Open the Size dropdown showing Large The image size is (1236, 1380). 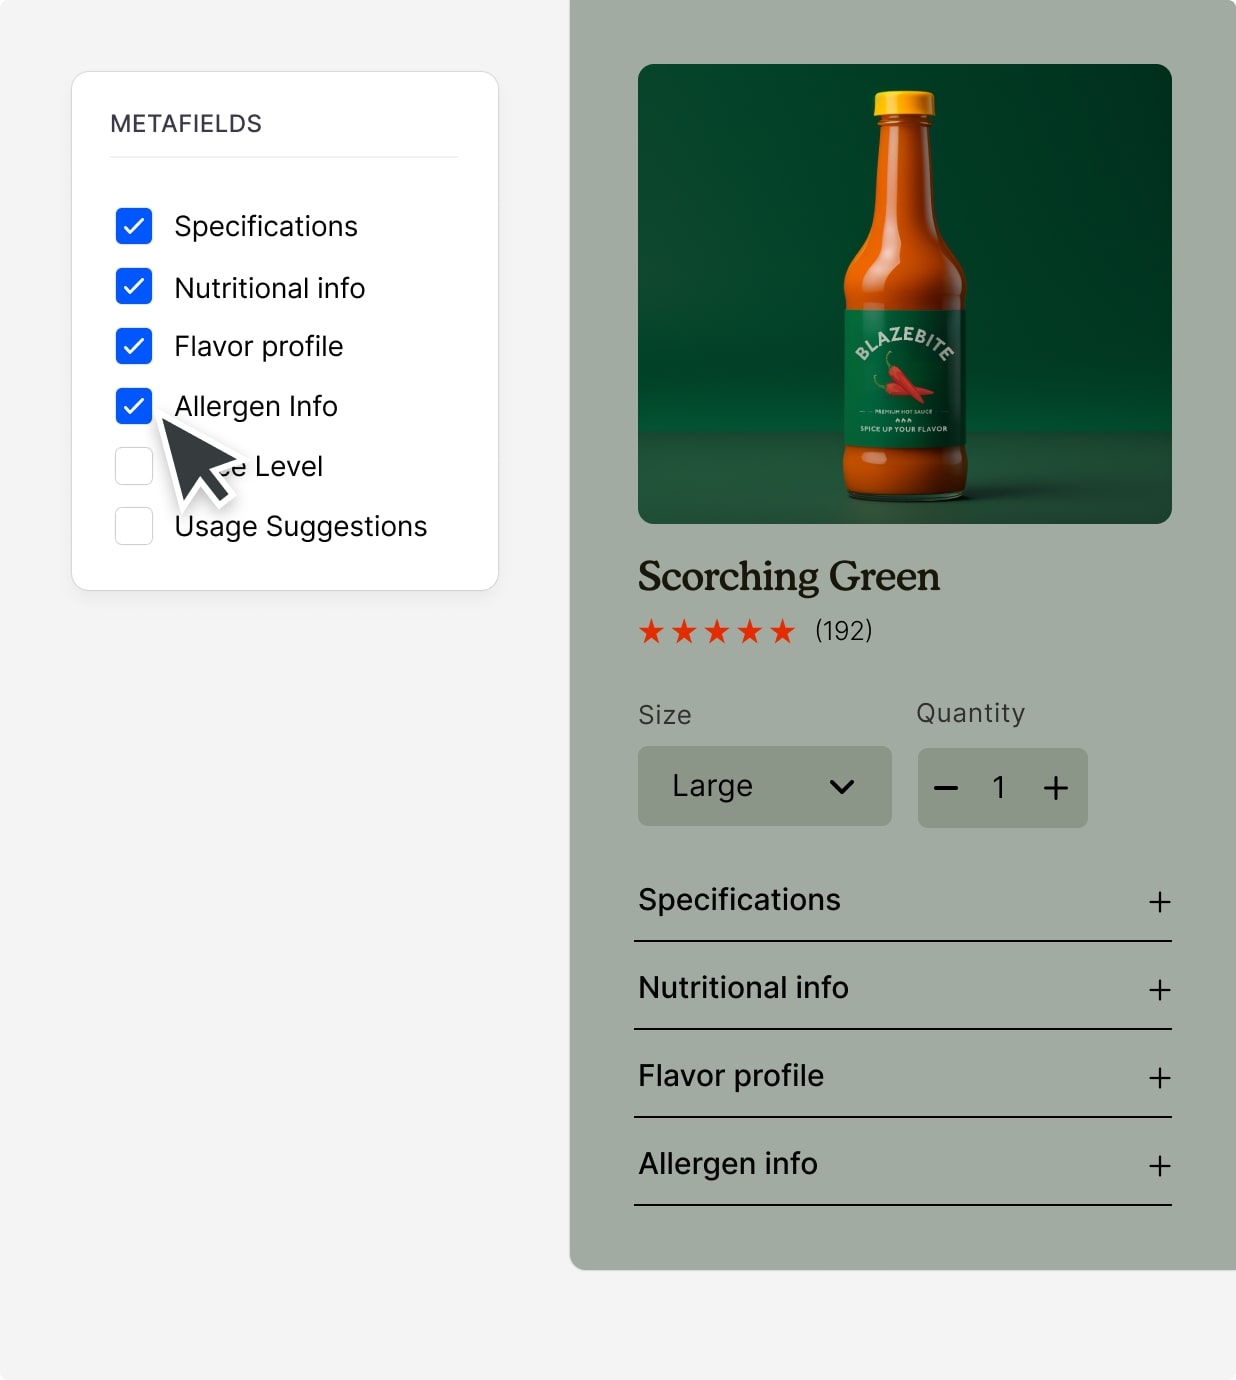[x=764, y=786]
